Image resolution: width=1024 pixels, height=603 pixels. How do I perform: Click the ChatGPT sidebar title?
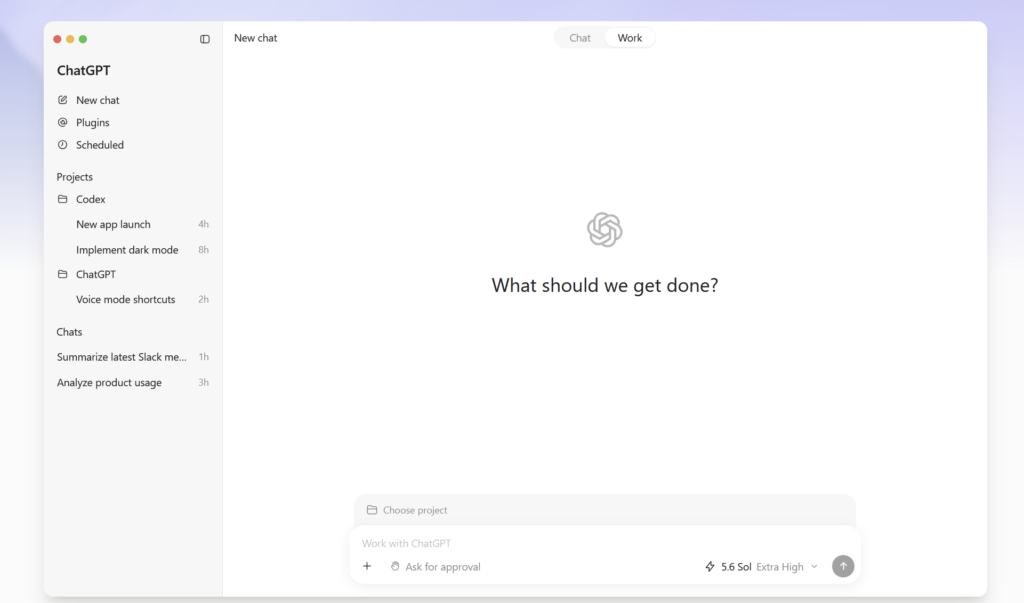click(x=84, y=70)
